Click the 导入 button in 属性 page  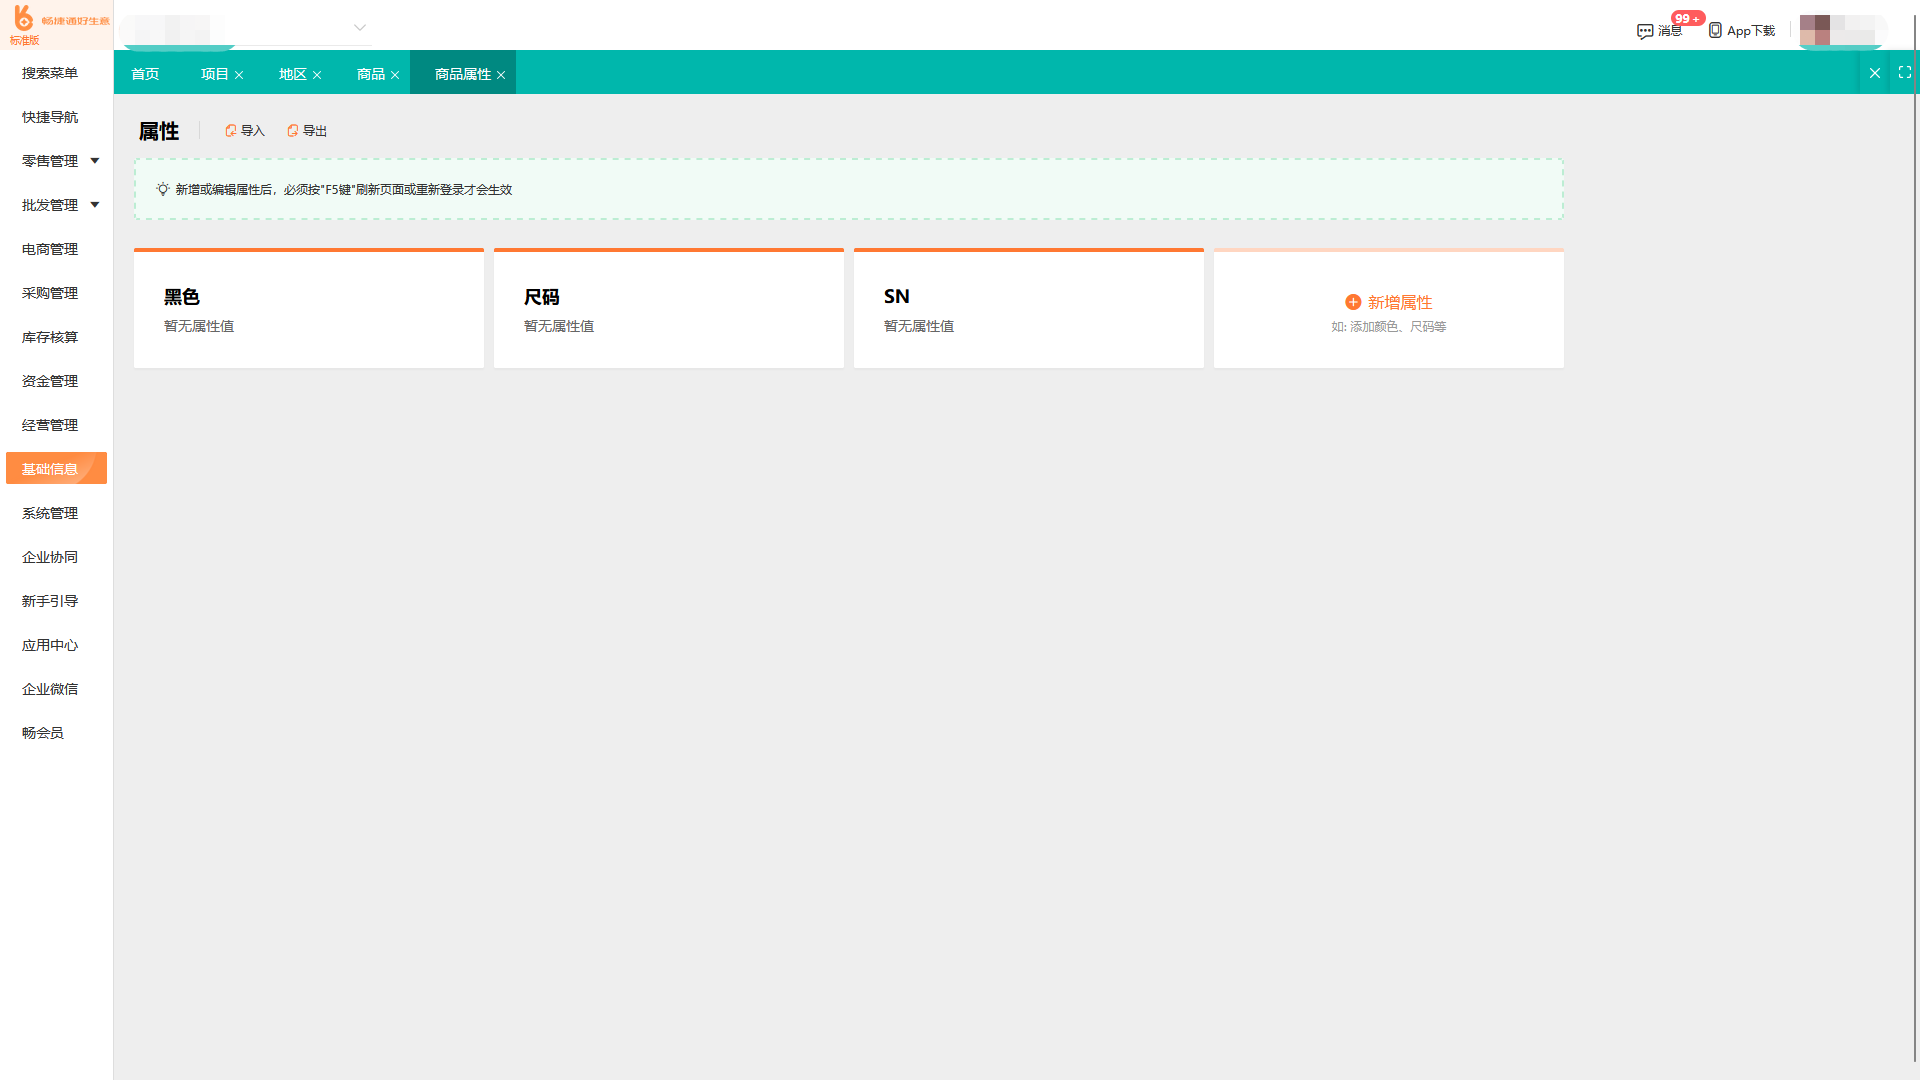tap(245, 129)
